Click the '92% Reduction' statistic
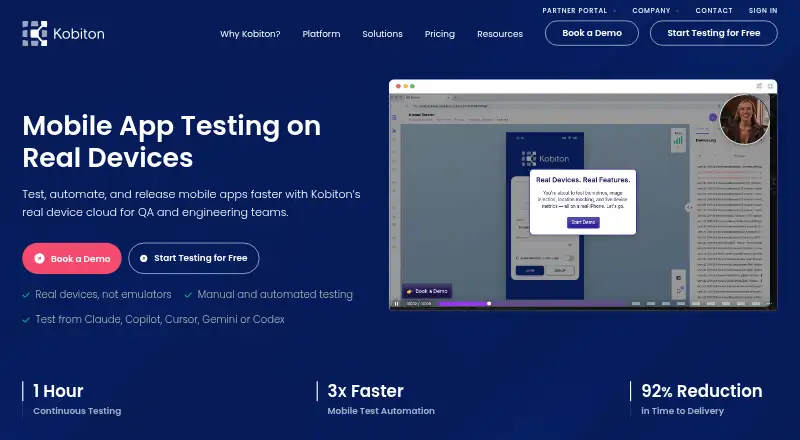 pos(702,391)
